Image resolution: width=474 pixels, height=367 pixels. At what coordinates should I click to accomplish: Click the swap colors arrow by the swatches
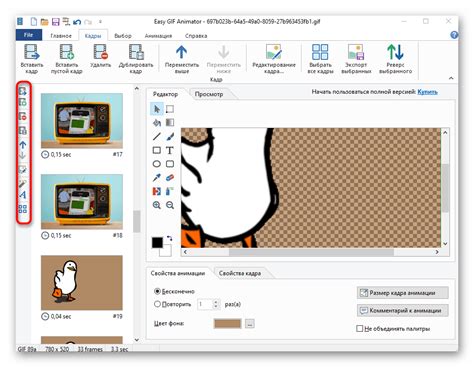(170, 238)
